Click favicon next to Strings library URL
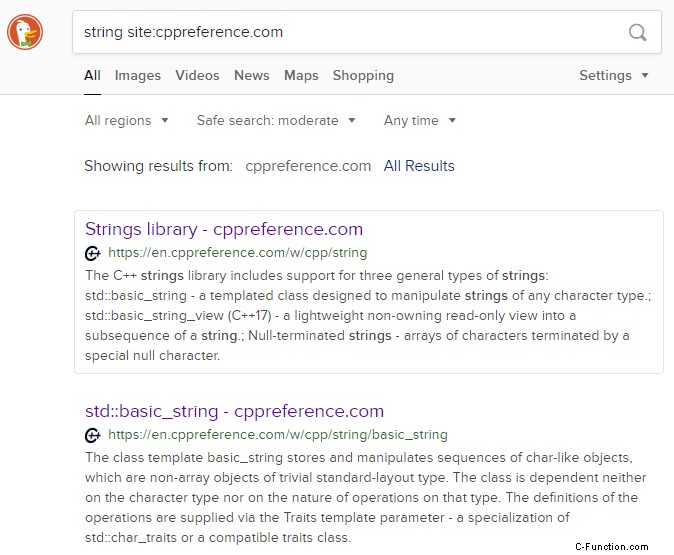 (x=93, y=253)
